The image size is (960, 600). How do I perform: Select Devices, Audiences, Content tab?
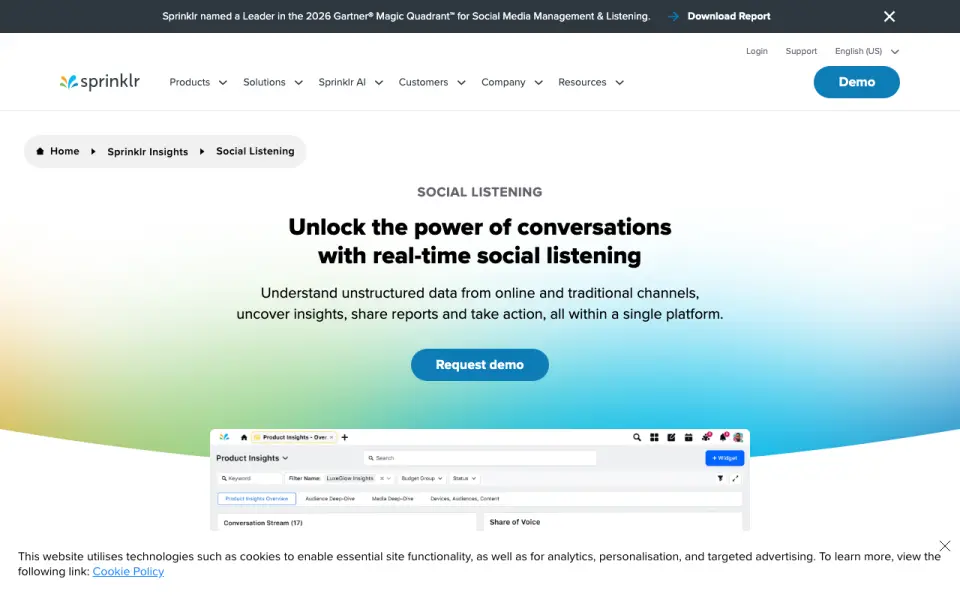pos(465,498)
